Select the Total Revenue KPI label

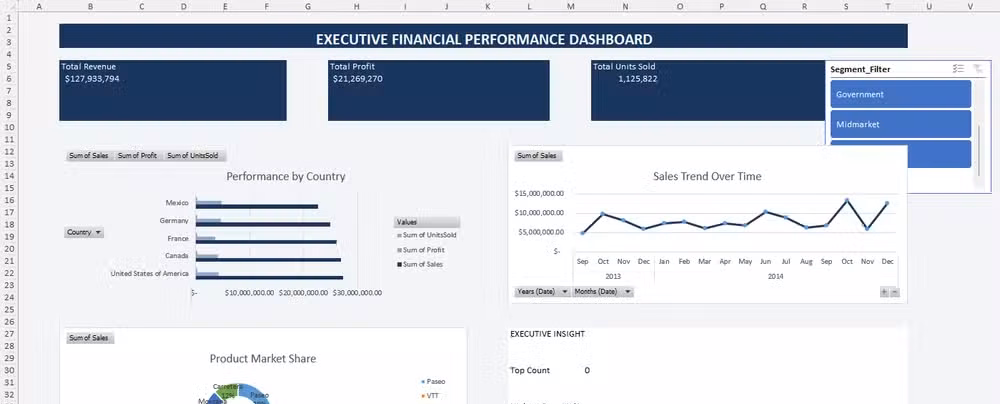click(88, 66)
